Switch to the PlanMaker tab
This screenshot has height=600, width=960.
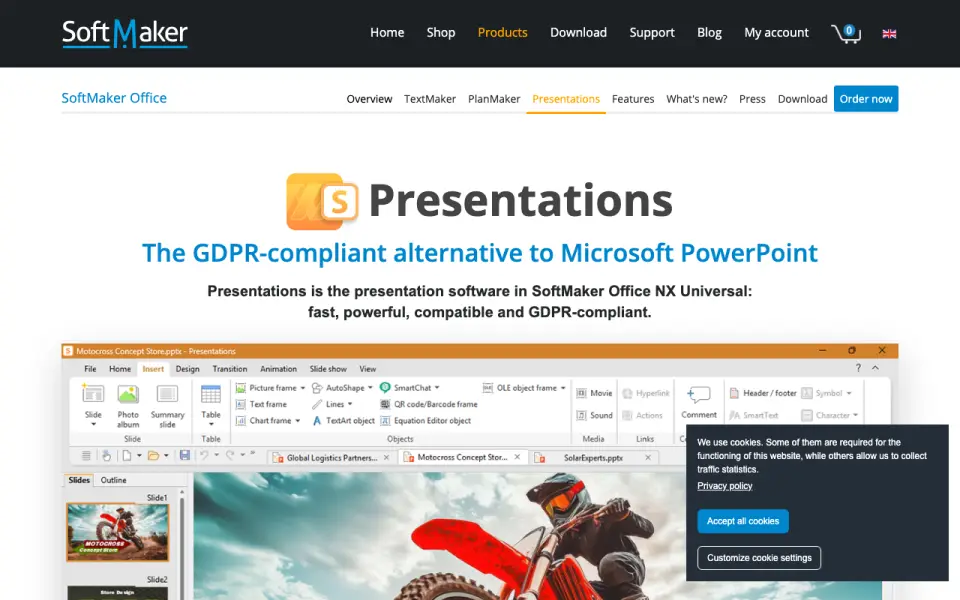pyautogui.click(x=494, y=99)
